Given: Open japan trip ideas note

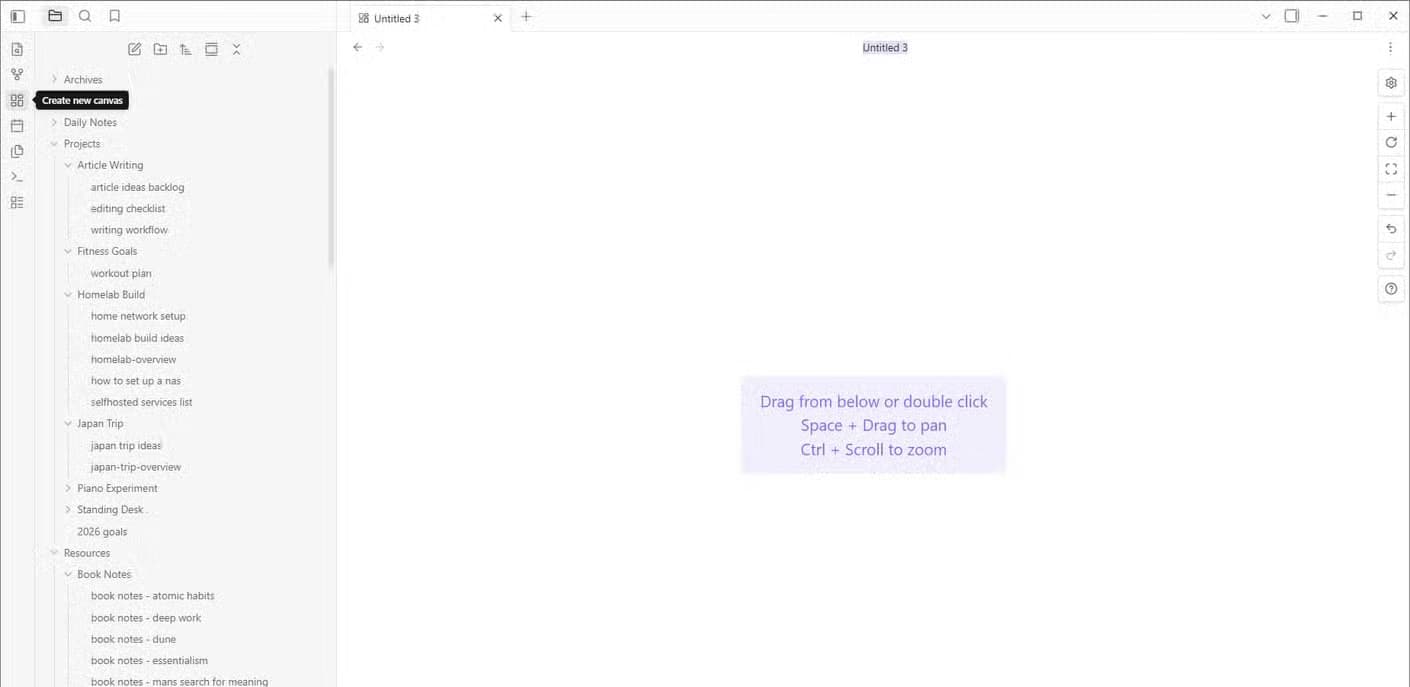Looking at the screenshot, I should click(126, 446).
